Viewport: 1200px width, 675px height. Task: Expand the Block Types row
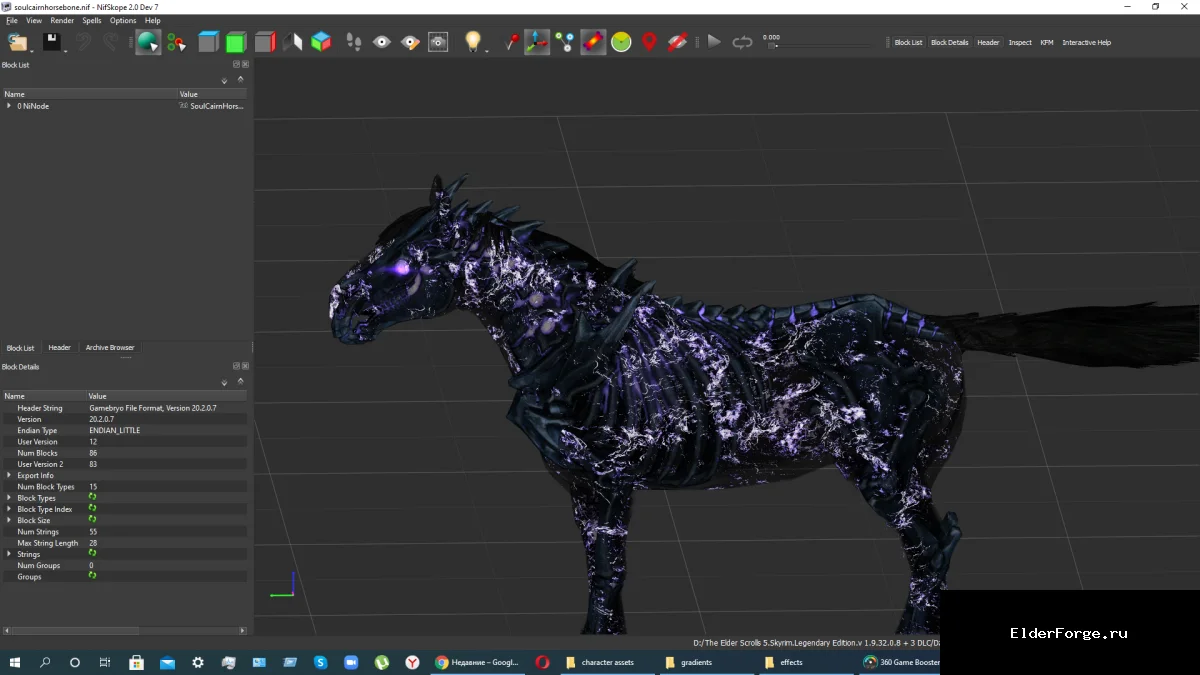click(9, 498)
